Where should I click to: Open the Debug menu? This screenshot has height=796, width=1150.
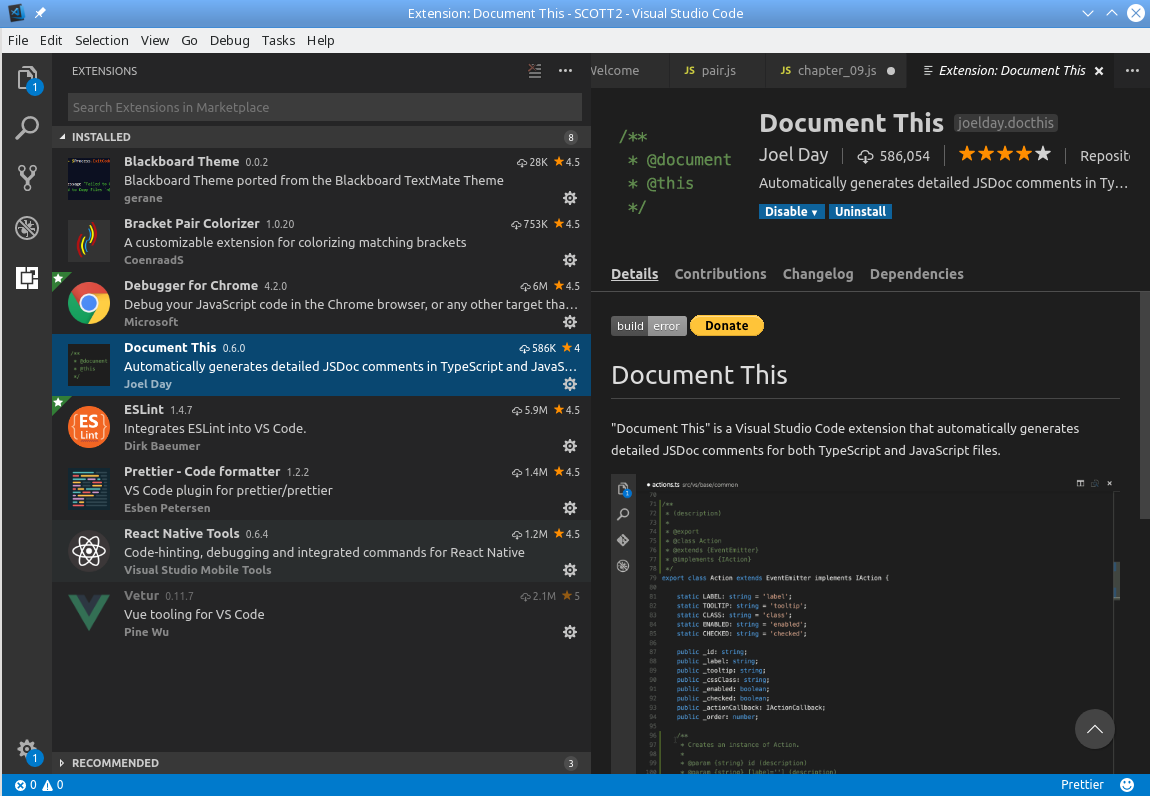coord(229,40)
